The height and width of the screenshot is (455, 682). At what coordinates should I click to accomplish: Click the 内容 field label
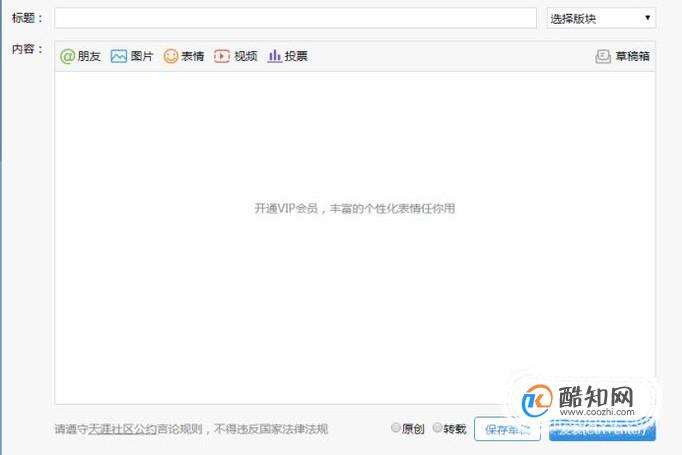point(26,49)
